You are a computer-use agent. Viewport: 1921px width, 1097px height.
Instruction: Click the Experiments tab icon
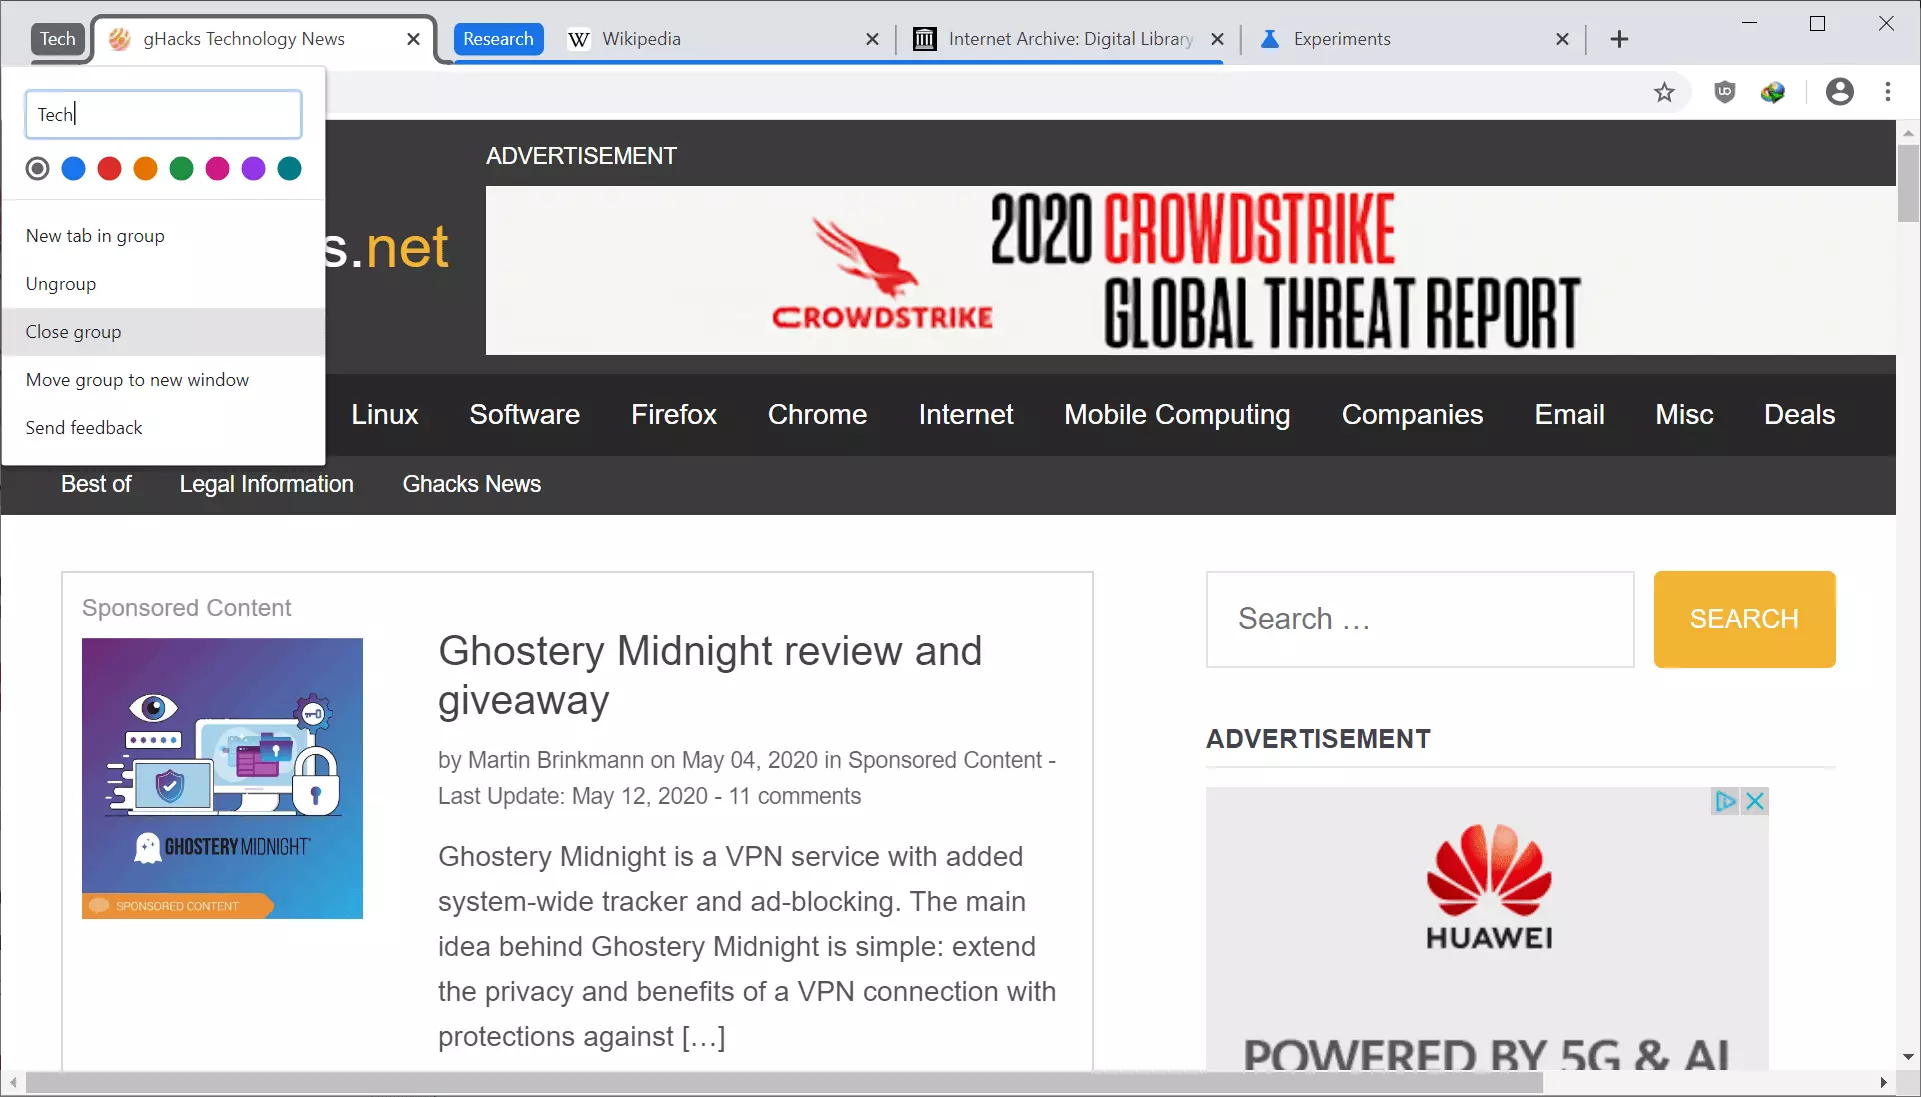[1271, 38]
